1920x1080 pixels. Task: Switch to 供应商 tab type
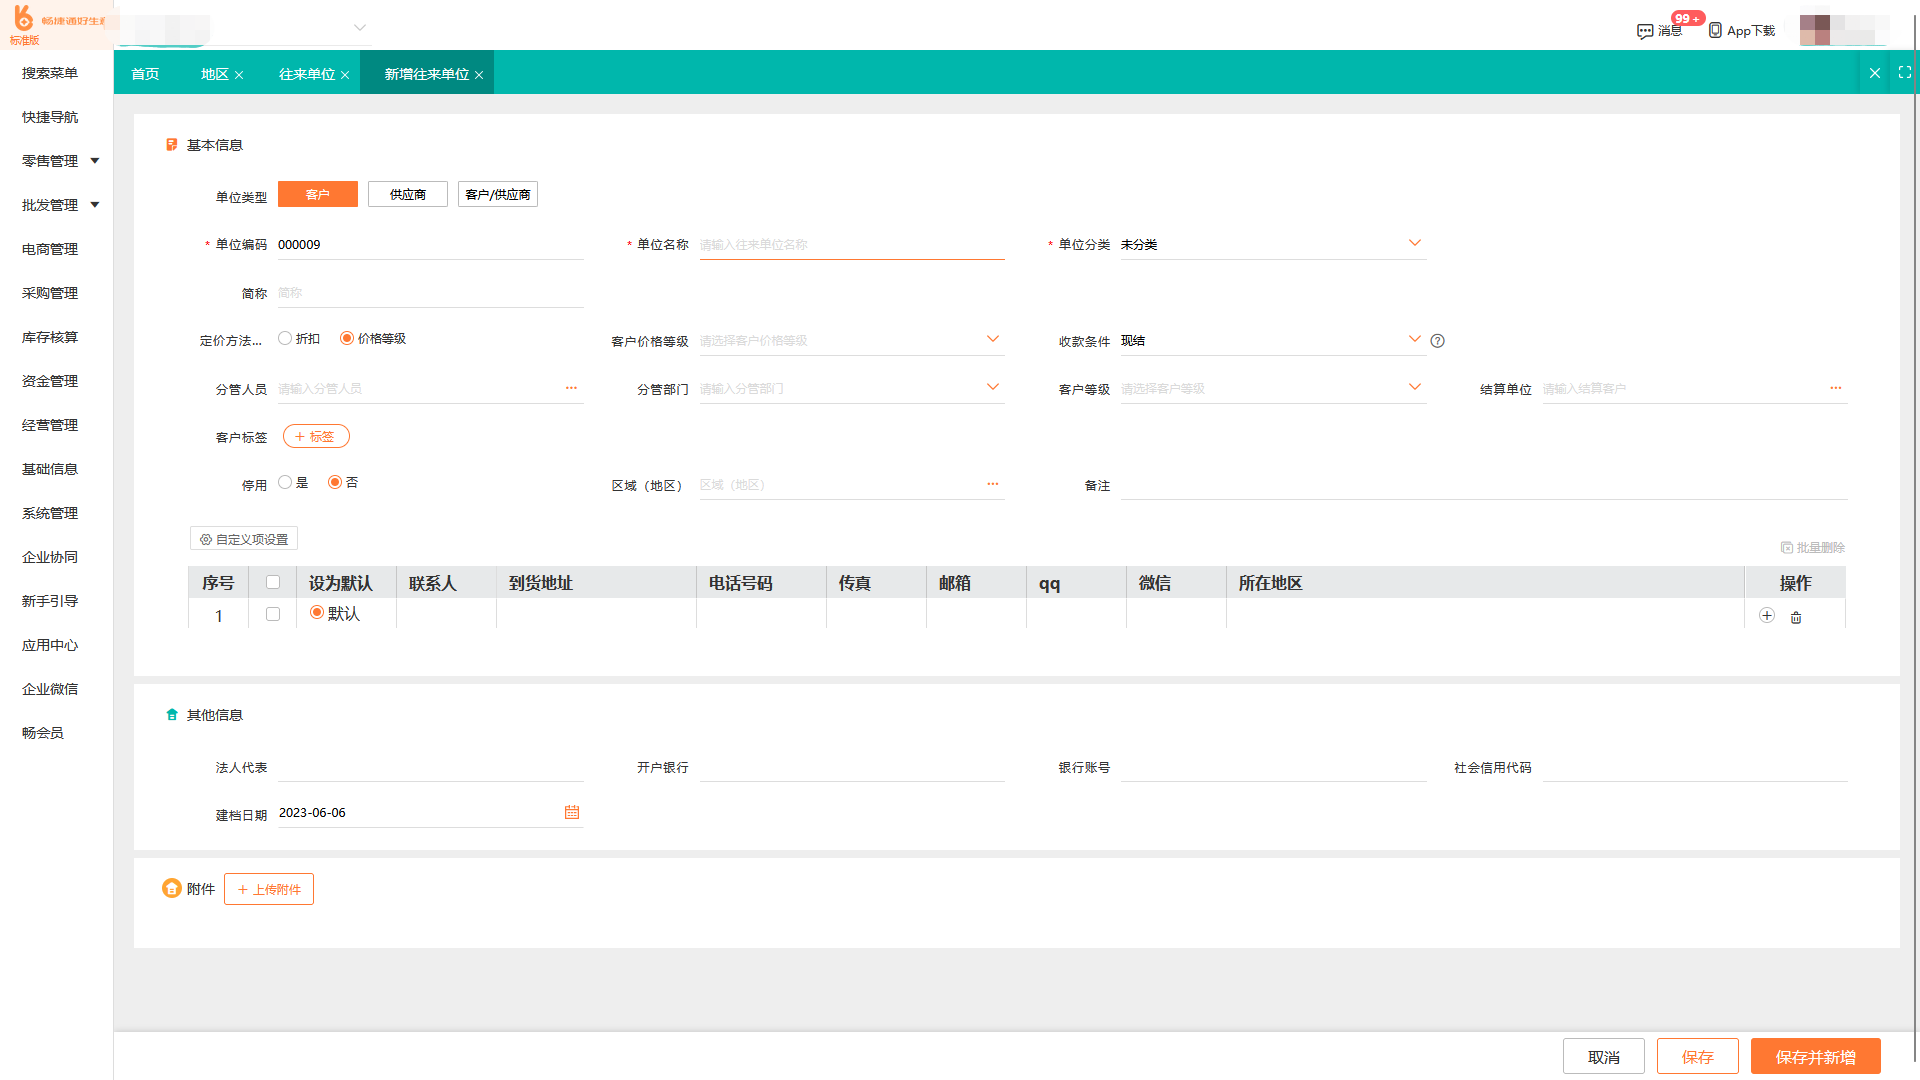click(405, 194)
